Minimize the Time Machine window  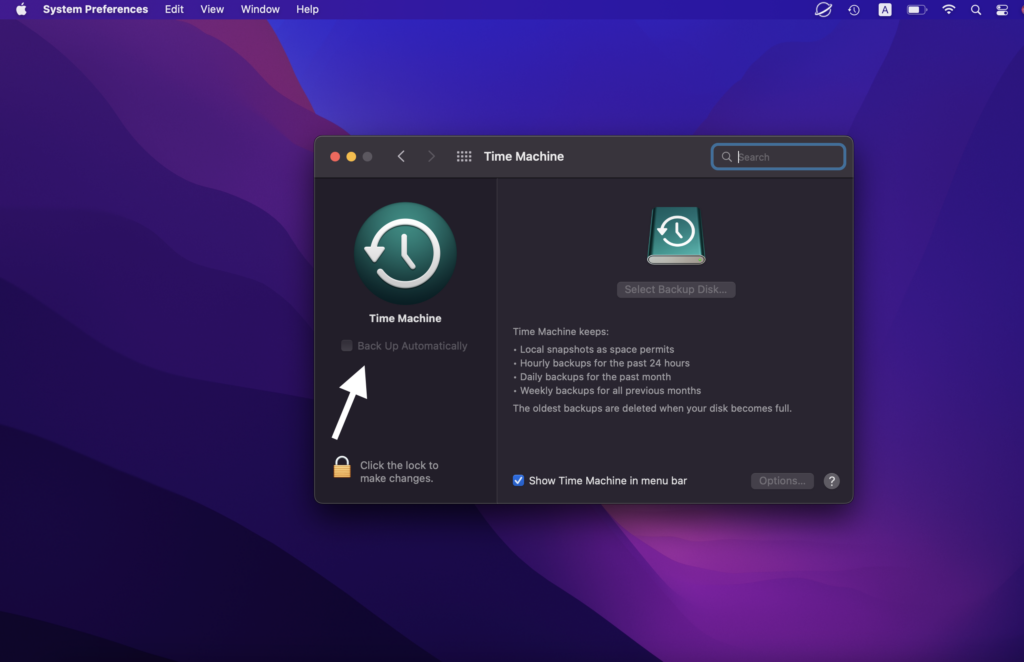(351, 157)
